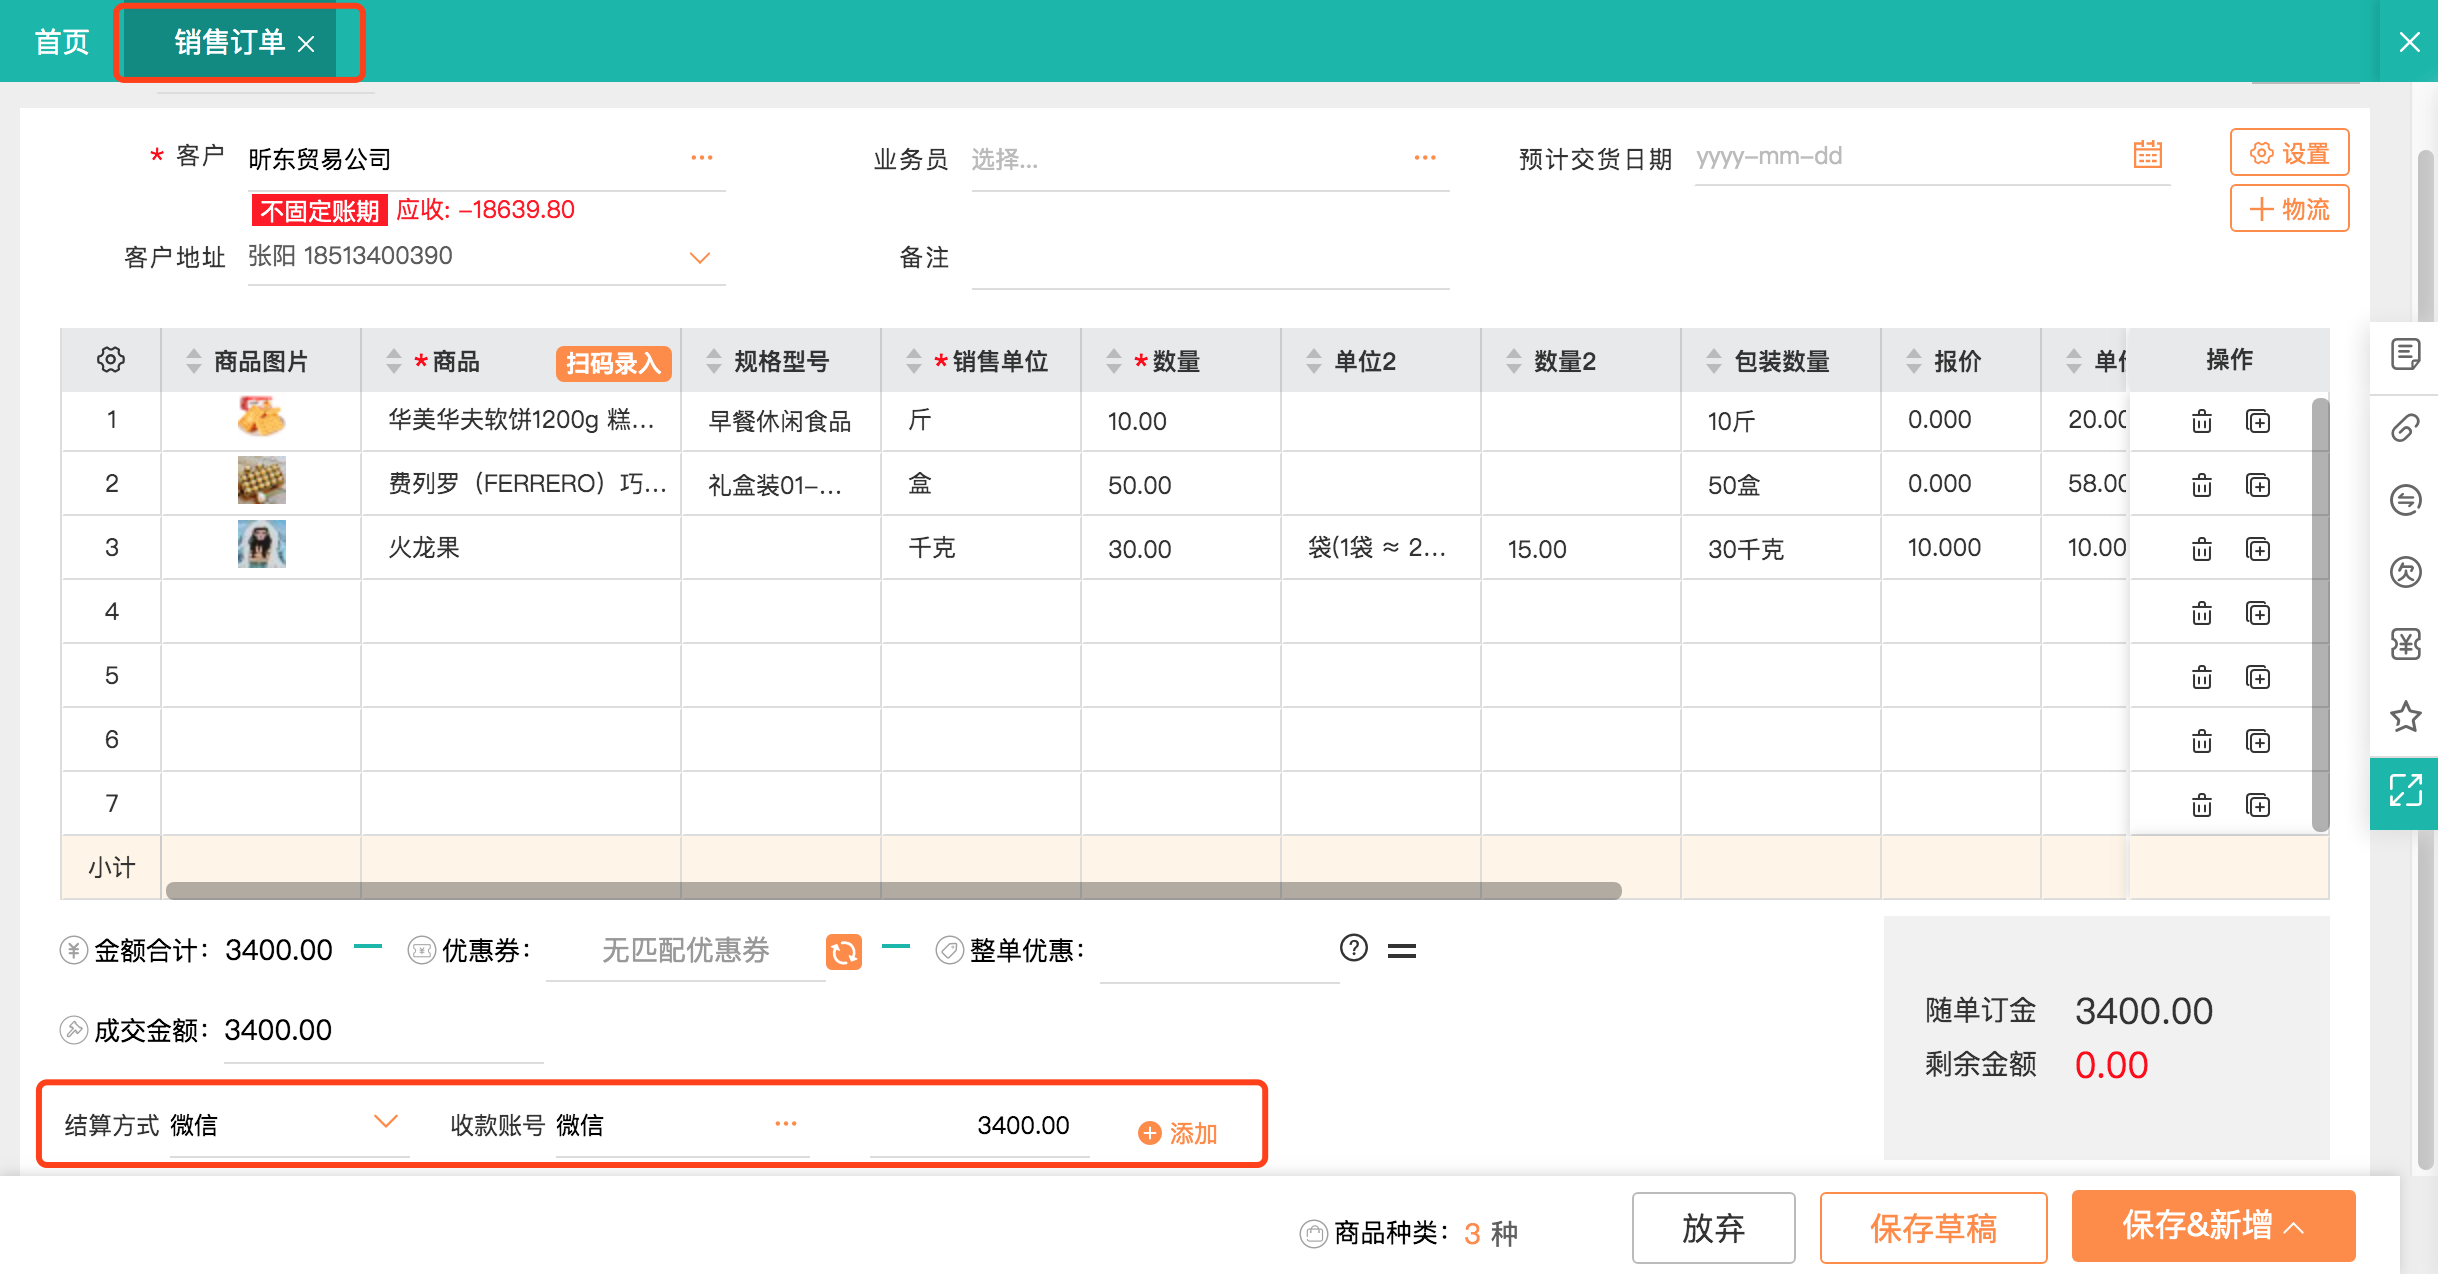This screenshot has height=1274, width=2438.
Task: Click the barcode scan entry icon
Action: coord(614,360)
